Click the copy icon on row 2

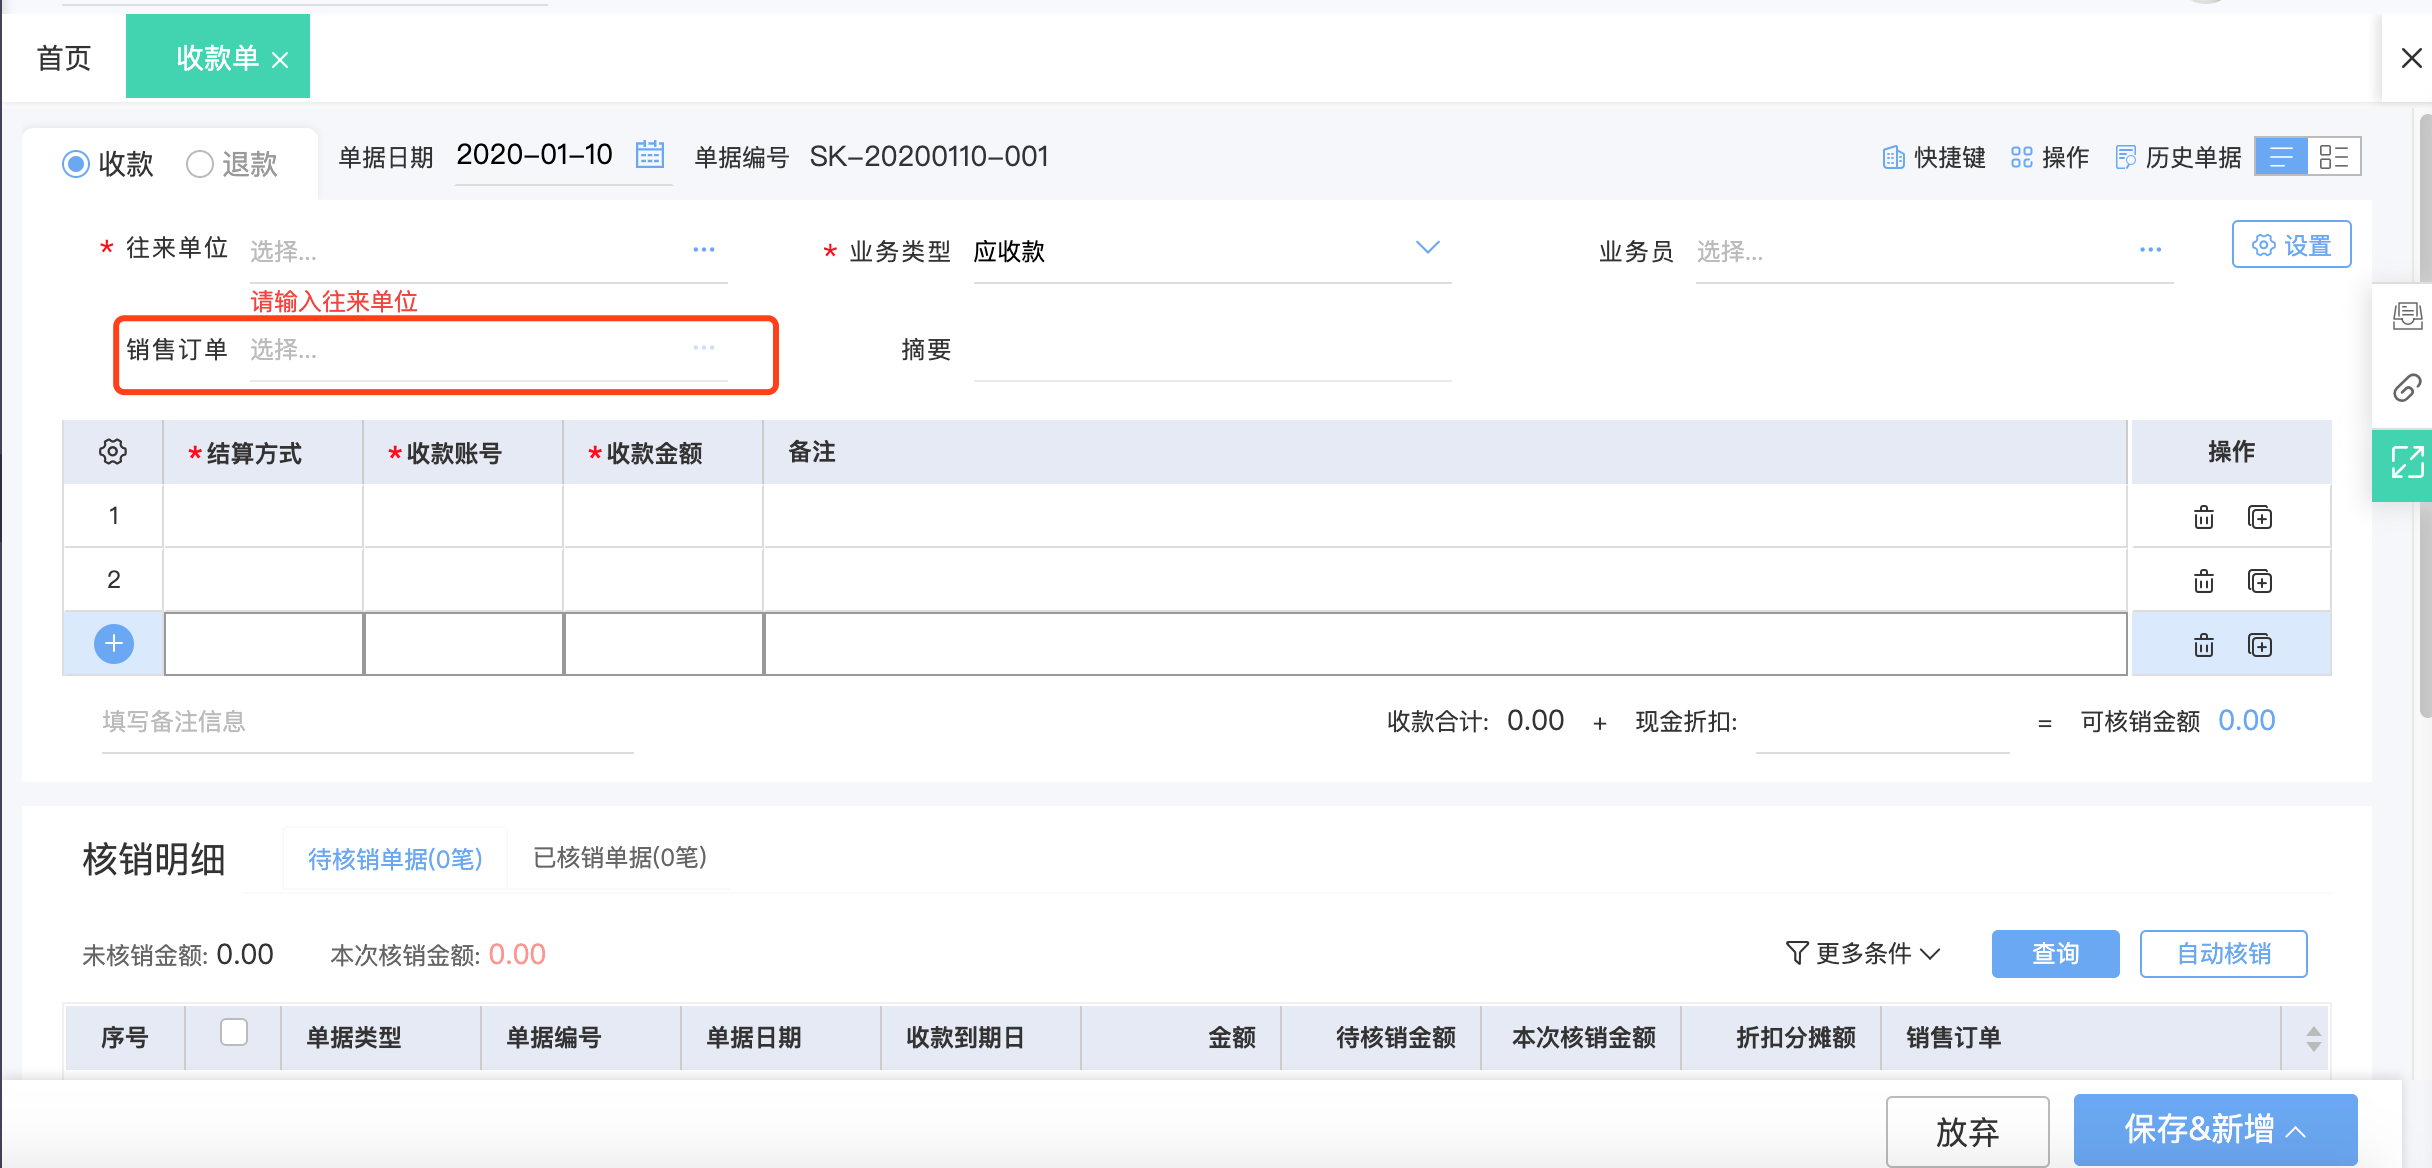tap(2258, 580)
